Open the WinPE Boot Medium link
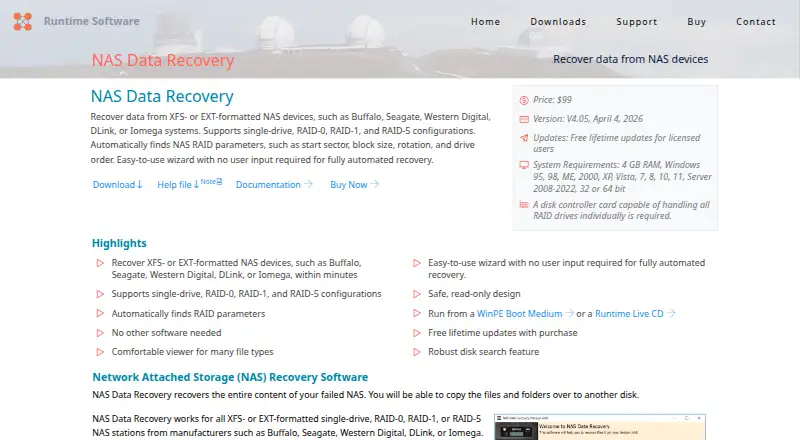The width and height of the screenshot is (800, 440). [525, 313]
